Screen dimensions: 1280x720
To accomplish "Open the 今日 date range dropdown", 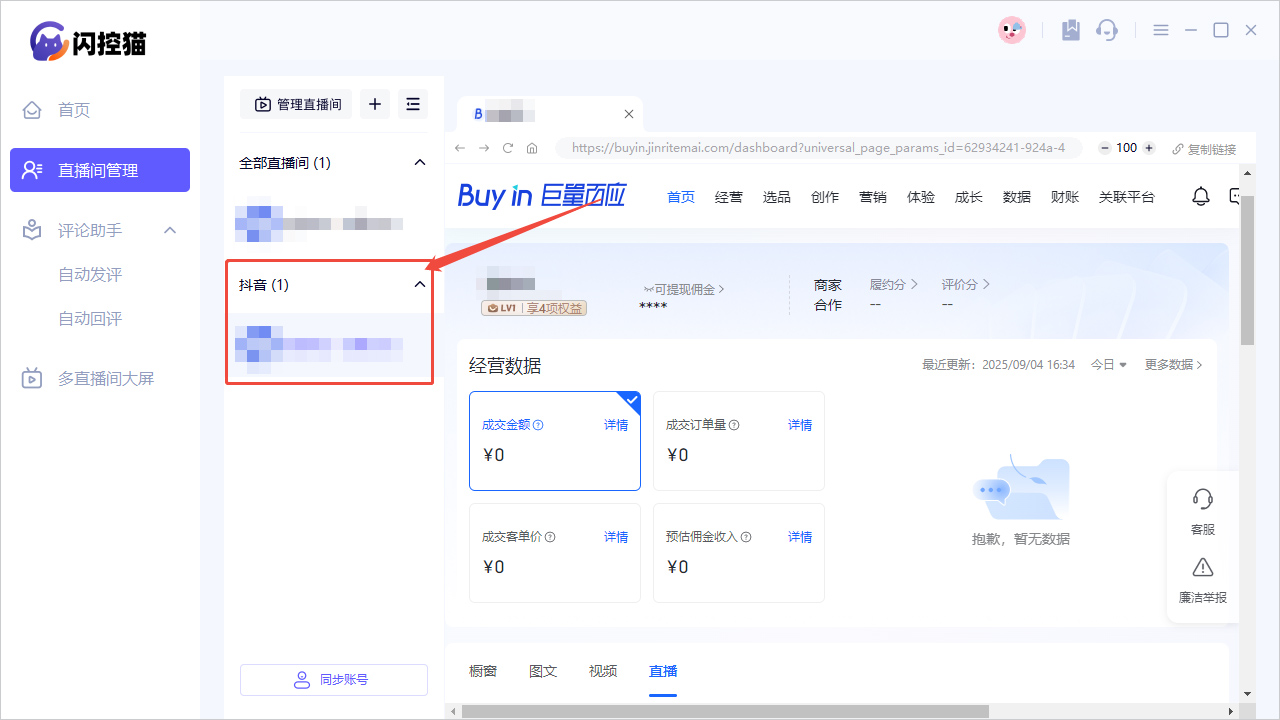I will [x=1108, y=365].
